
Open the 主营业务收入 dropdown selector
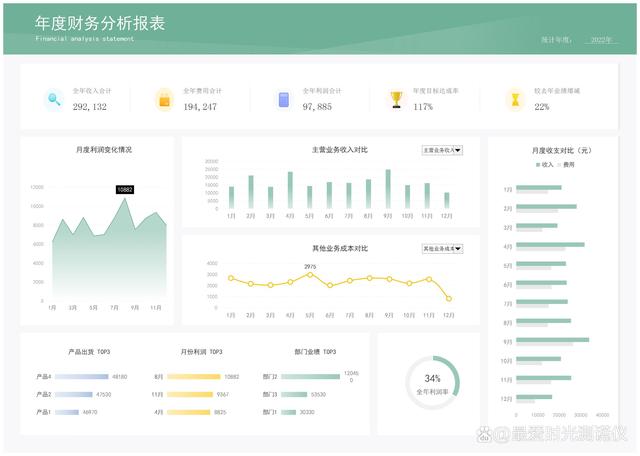(x=442, y=150)
